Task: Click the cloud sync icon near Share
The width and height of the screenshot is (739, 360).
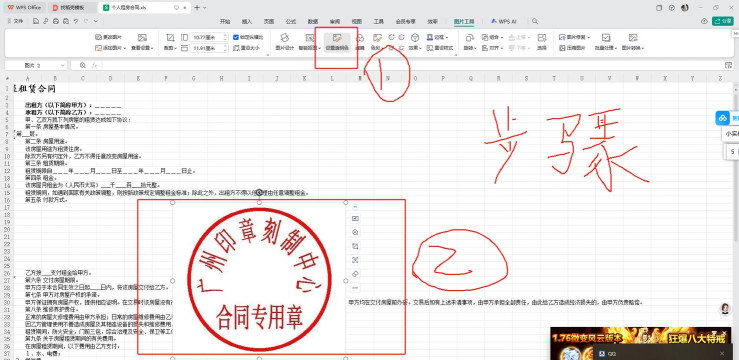Action: pos(704,21)
